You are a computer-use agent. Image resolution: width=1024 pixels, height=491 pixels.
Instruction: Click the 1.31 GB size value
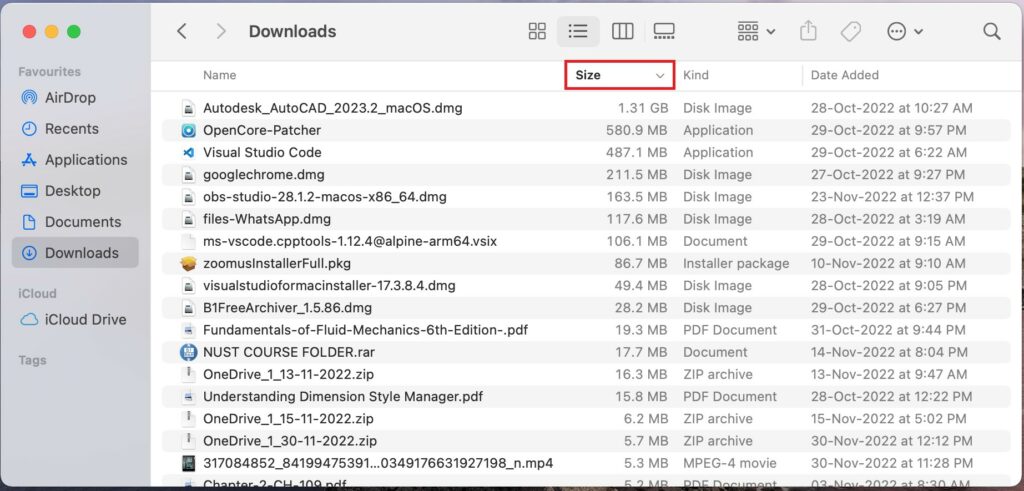tap(643, 108)
